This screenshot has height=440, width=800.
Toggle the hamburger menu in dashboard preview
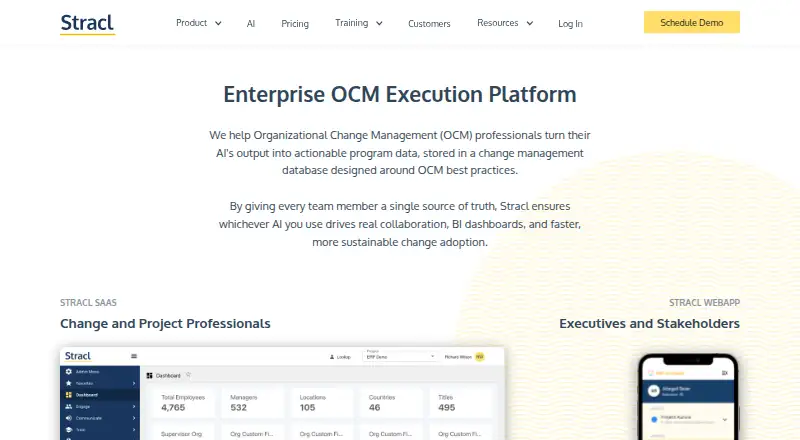pyautogui.click(x=134, y=356)
